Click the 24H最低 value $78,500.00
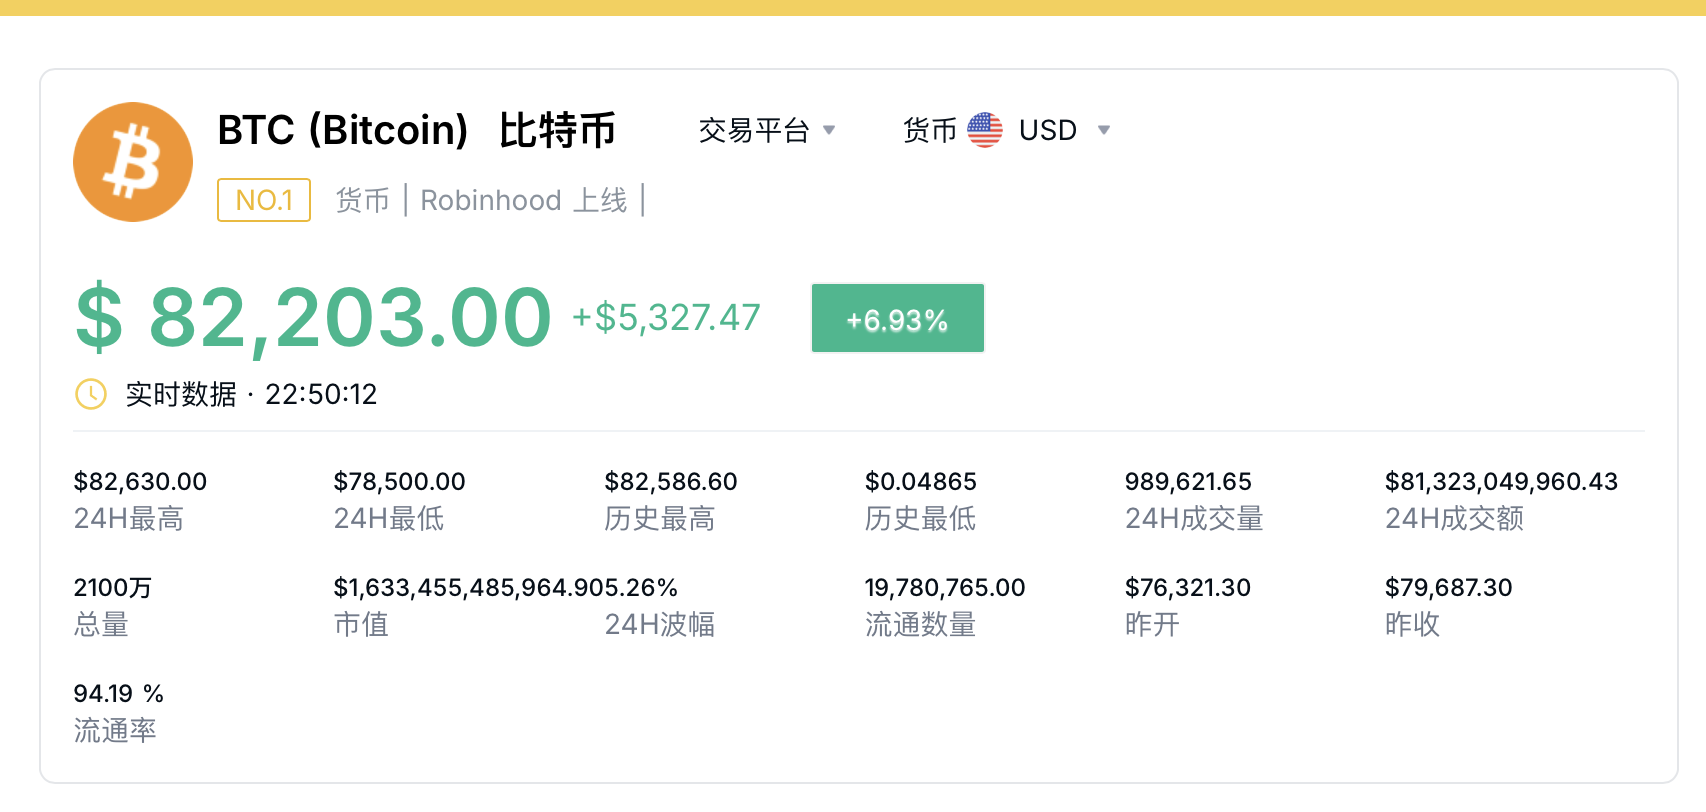The width and height of the screenshot is (1706, 812). pos(399,482)
